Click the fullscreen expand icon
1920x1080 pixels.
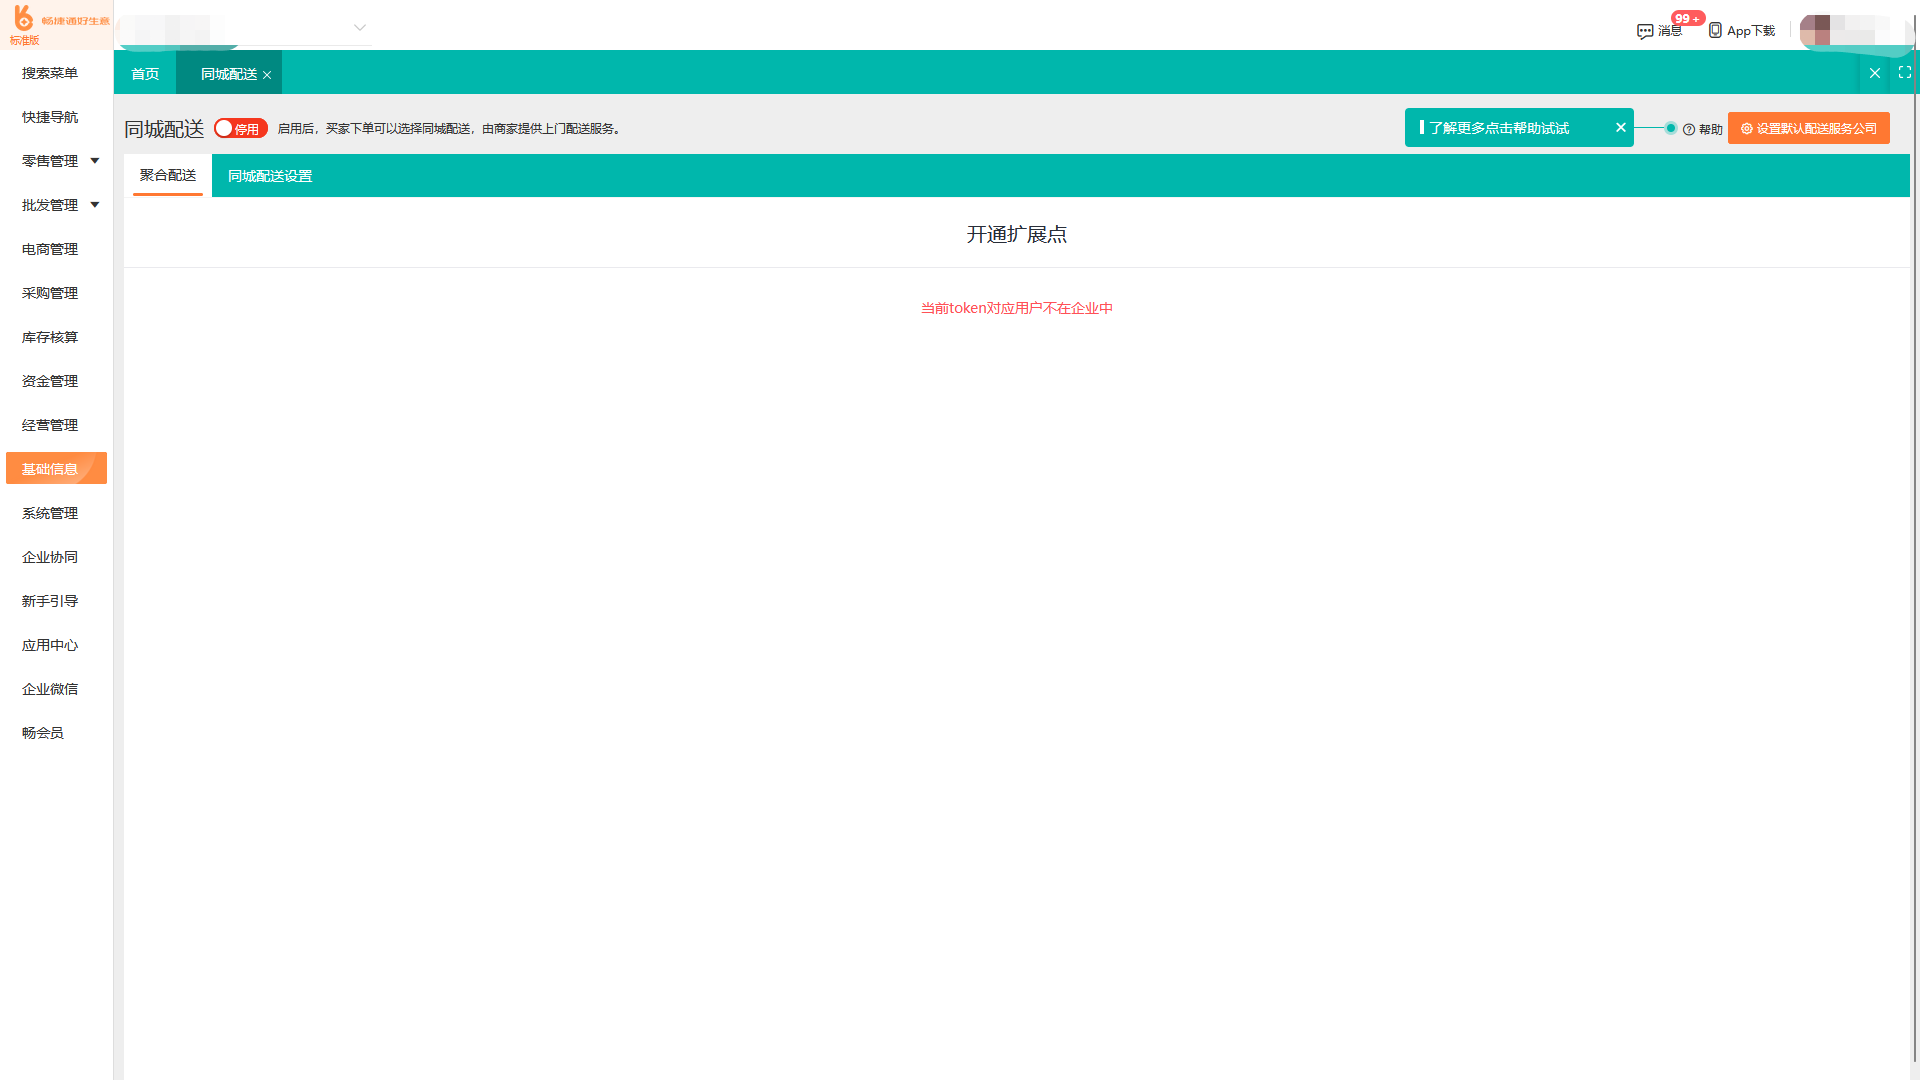(x=1904, y=73)
